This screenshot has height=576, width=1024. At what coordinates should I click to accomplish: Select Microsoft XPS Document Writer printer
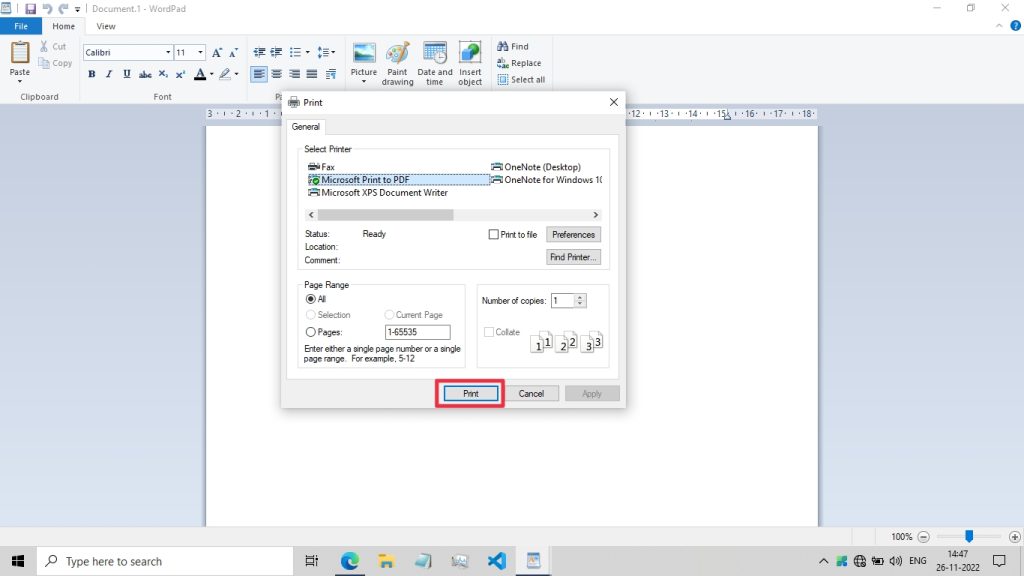point(378,193)
